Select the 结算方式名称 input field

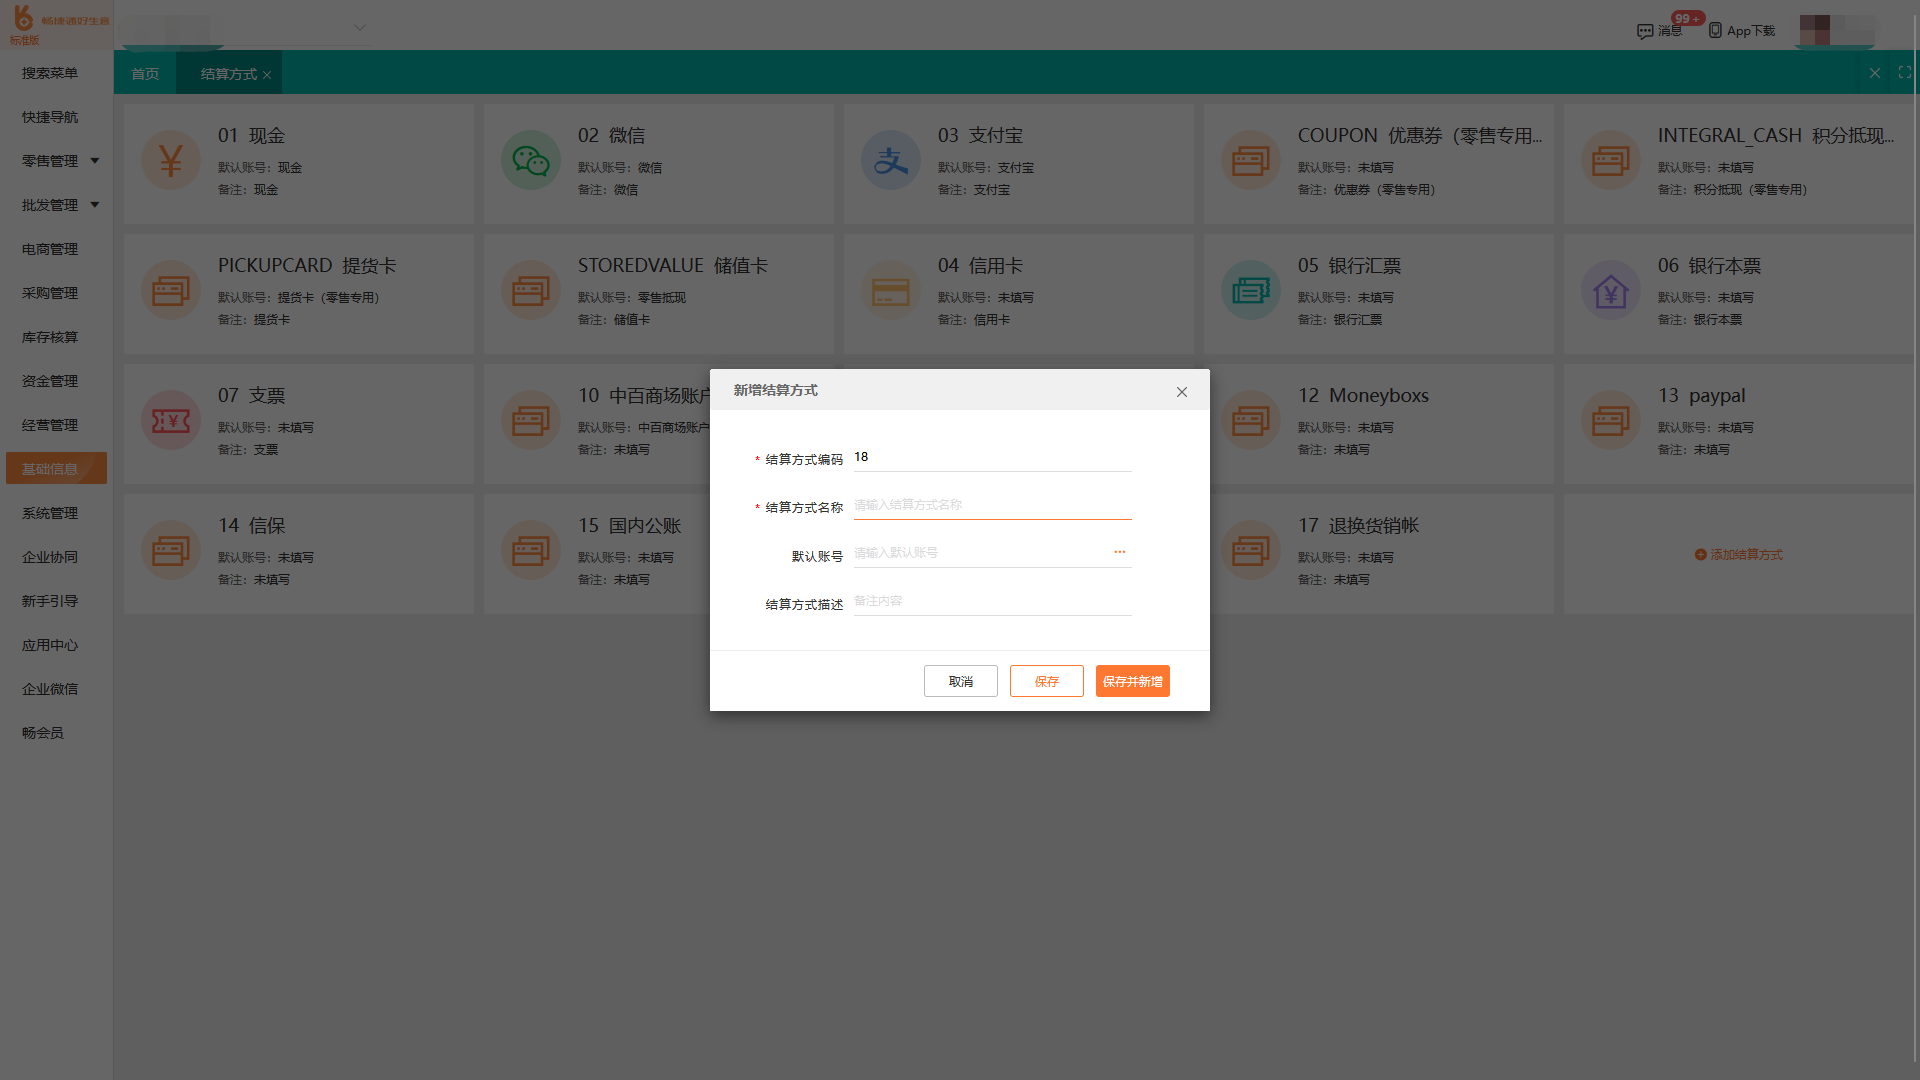(990, 505)
